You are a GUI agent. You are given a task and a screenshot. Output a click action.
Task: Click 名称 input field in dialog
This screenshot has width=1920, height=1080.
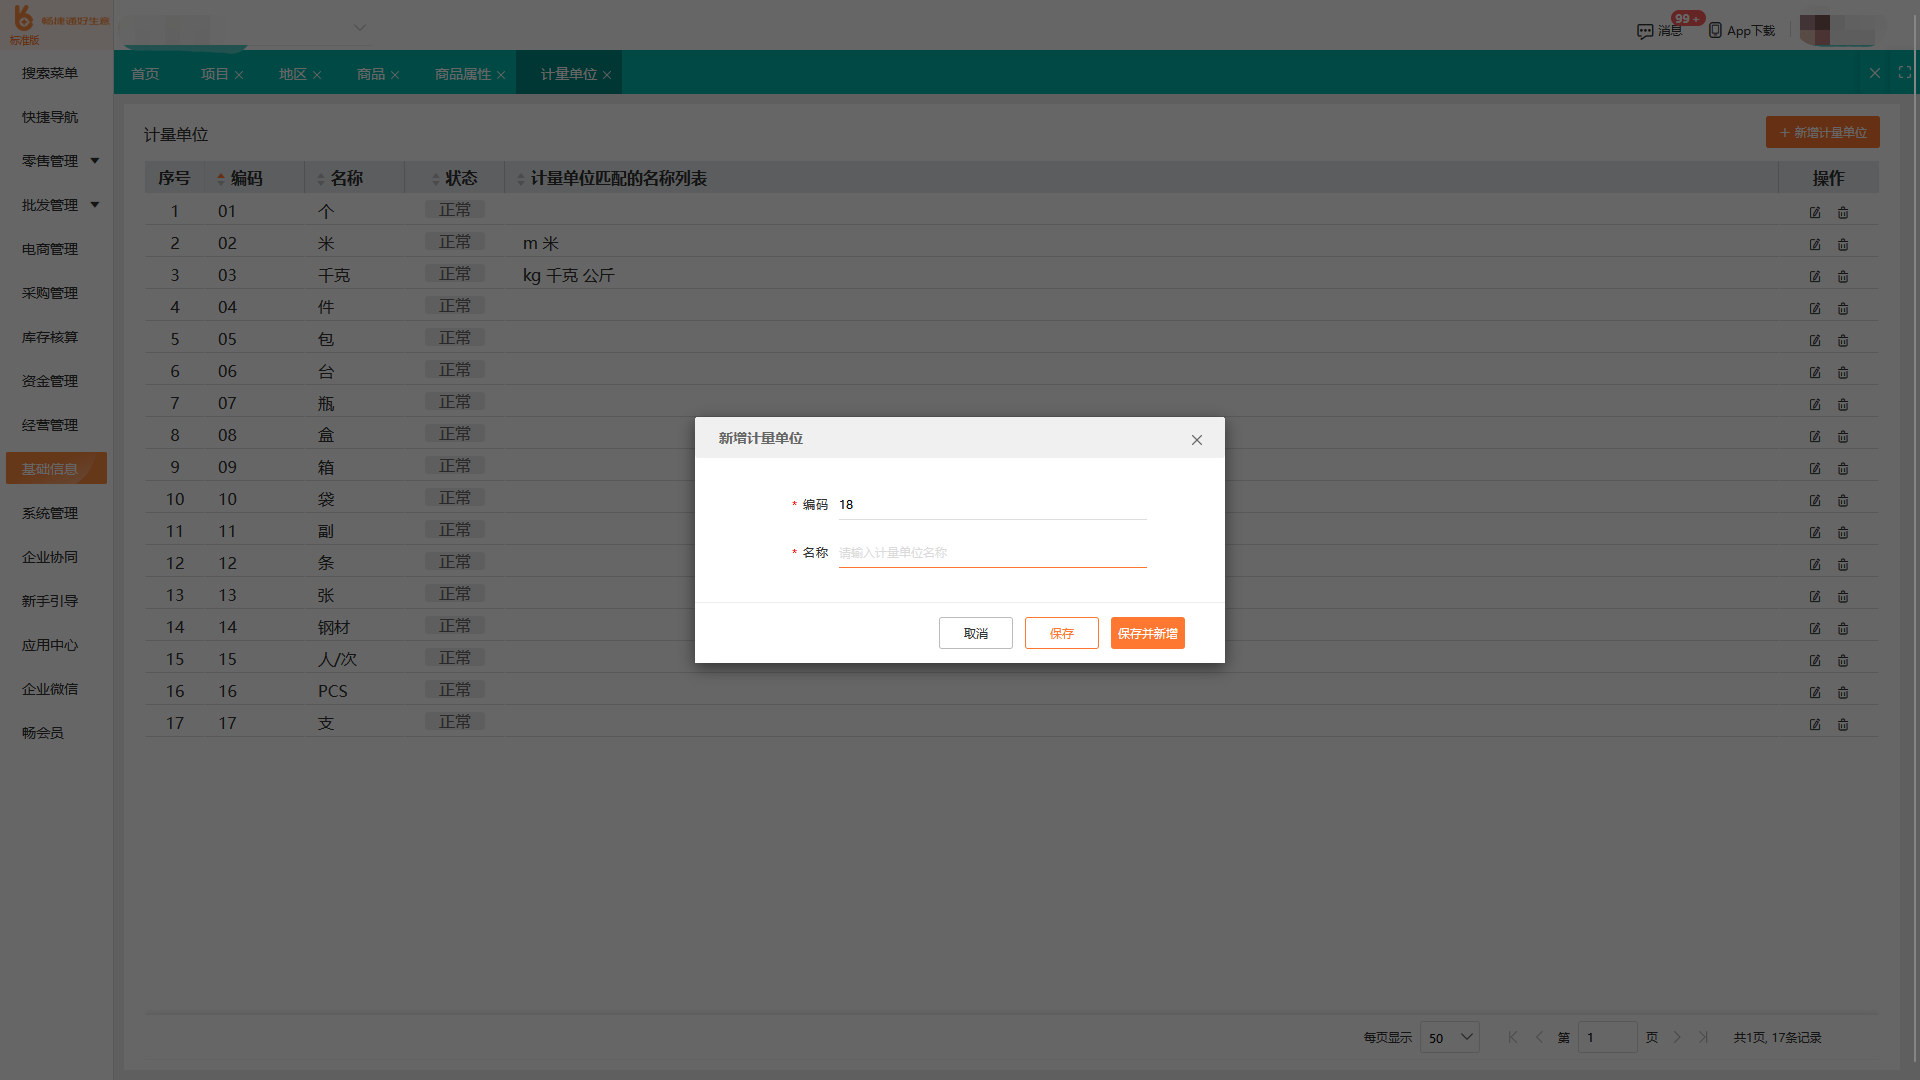pos(990,553)
